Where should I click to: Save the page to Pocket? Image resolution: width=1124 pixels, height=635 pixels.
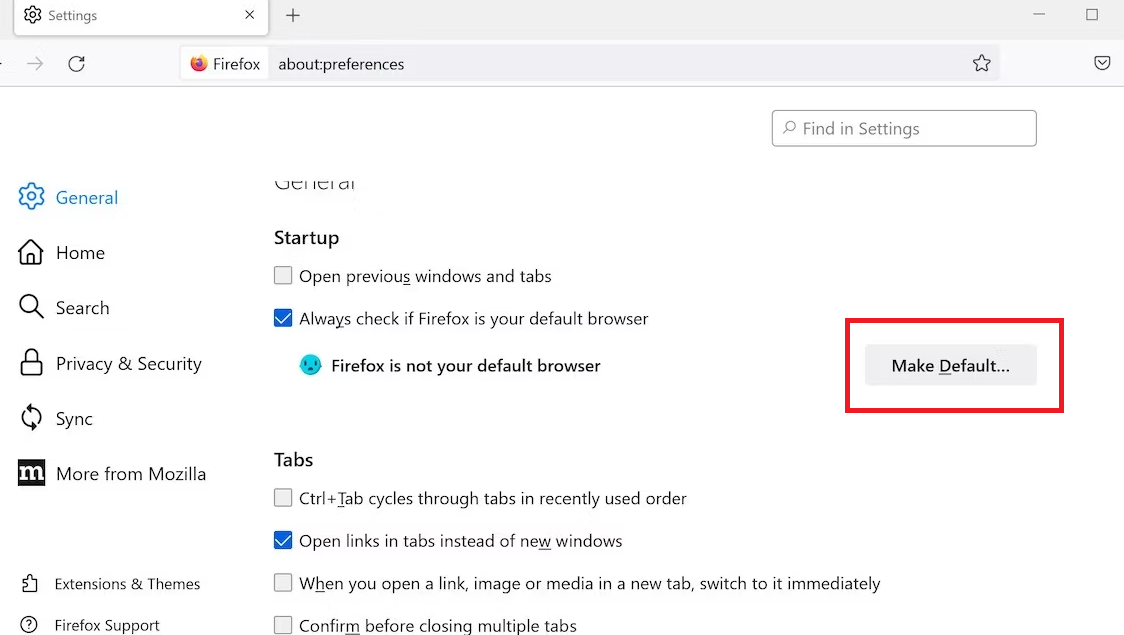[1102, 62]
